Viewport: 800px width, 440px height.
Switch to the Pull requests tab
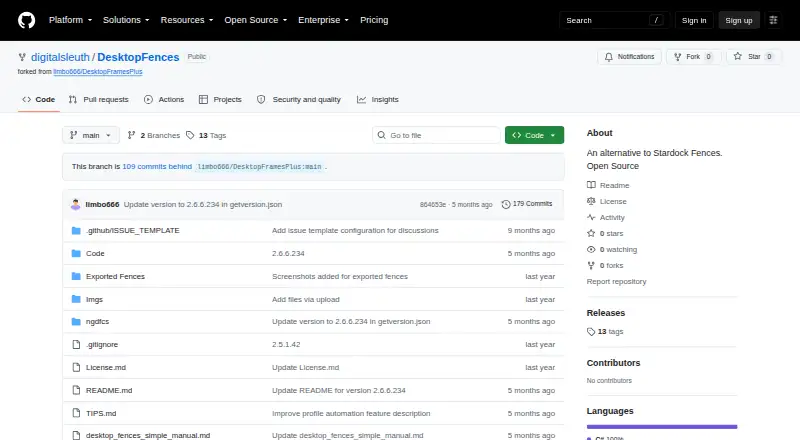coord(99,100)
